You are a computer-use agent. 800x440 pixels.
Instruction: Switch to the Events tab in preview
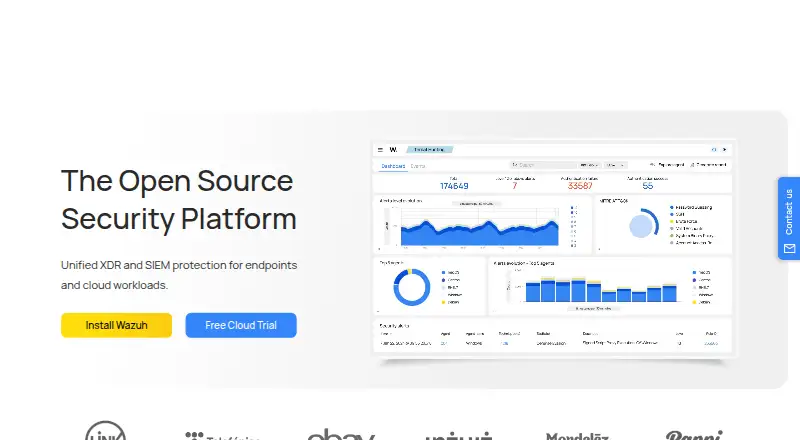[418, 166]
